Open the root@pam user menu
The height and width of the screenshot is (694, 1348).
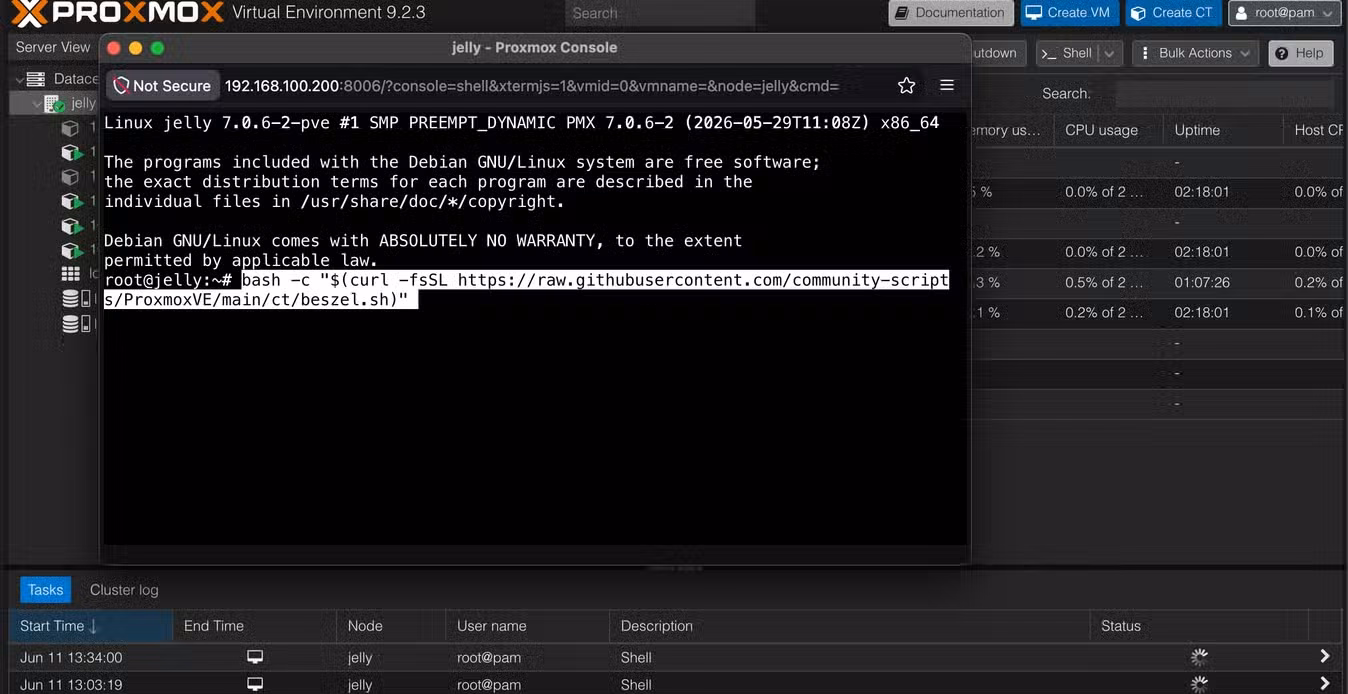coord(1284,13)
